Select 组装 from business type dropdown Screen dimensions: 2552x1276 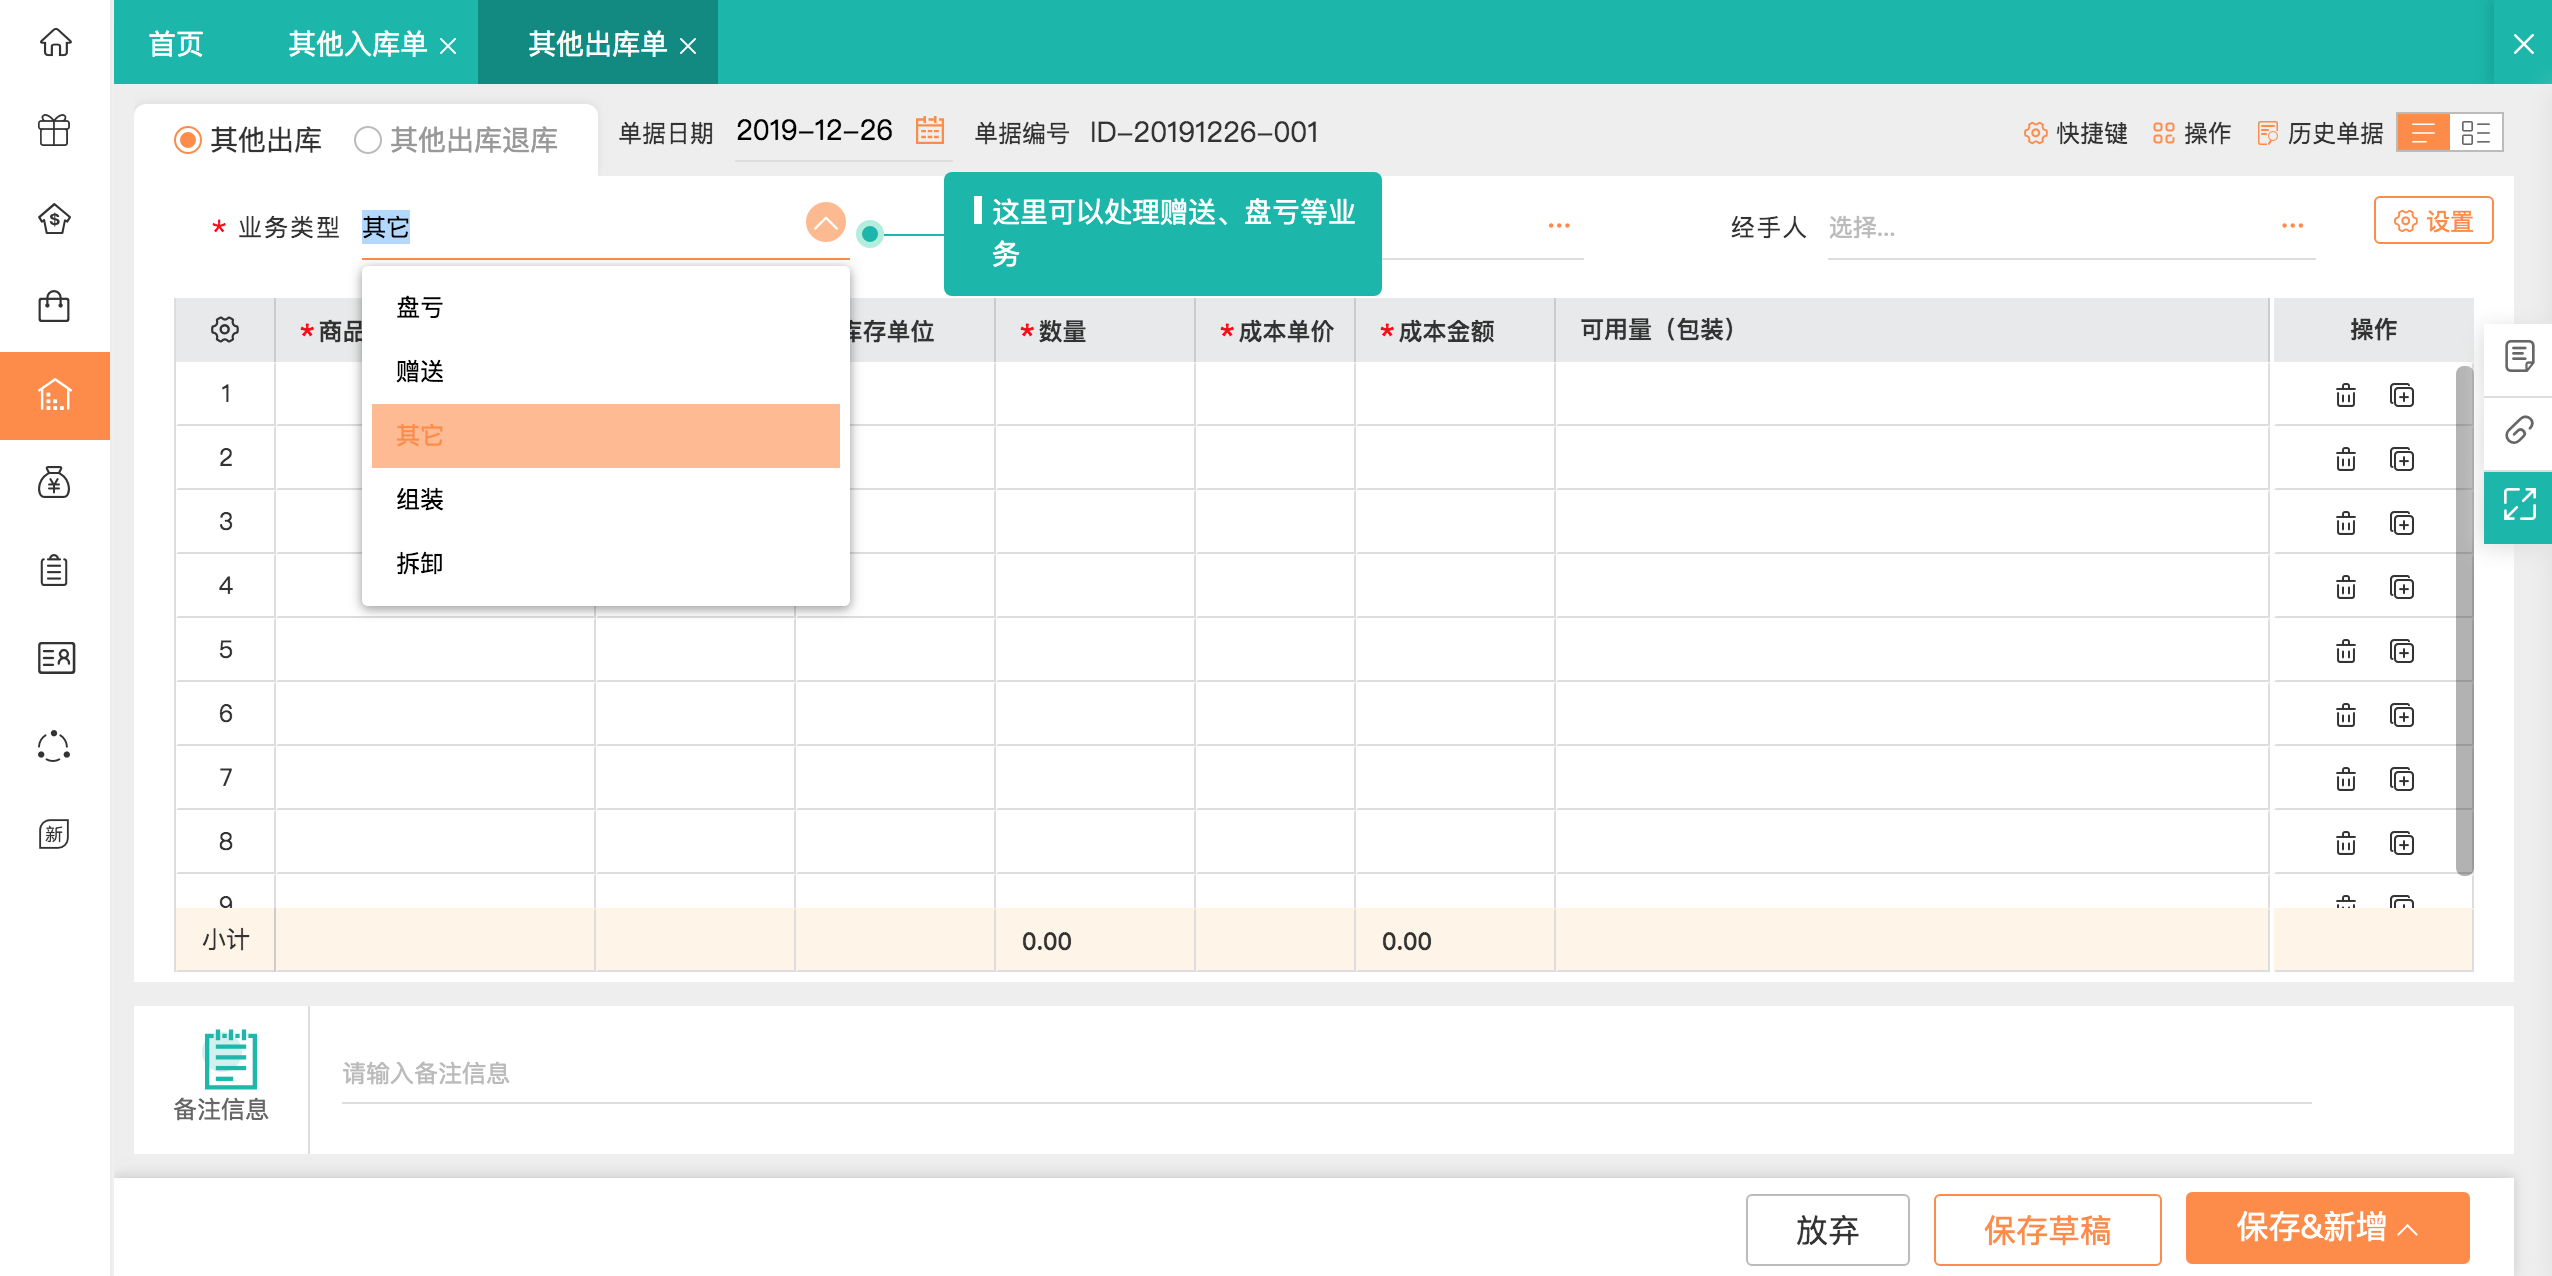tap(422, 500)
